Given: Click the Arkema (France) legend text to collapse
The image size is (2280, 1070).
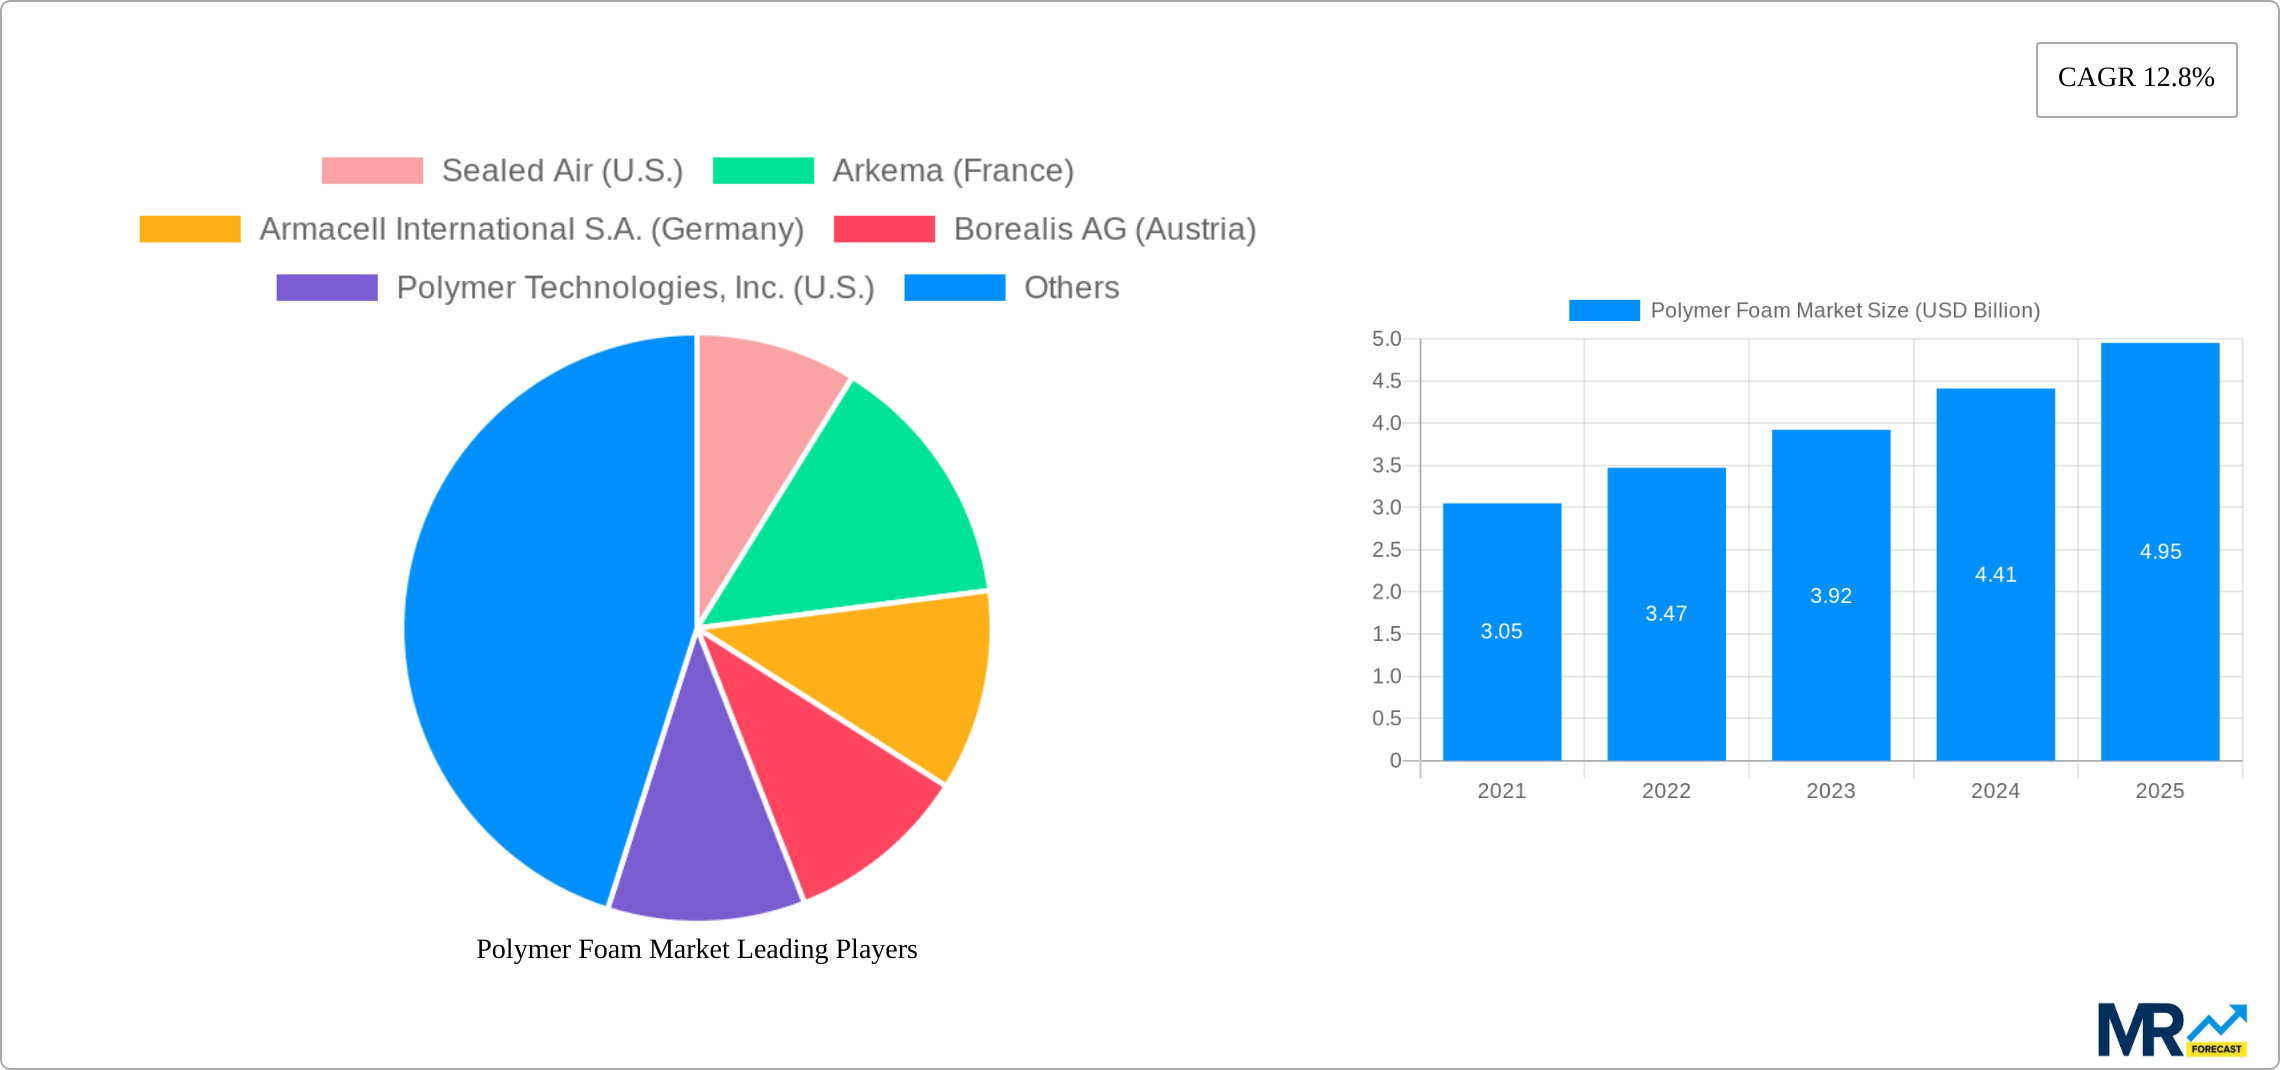Looking at the screenshot, I should click(950, 170).
